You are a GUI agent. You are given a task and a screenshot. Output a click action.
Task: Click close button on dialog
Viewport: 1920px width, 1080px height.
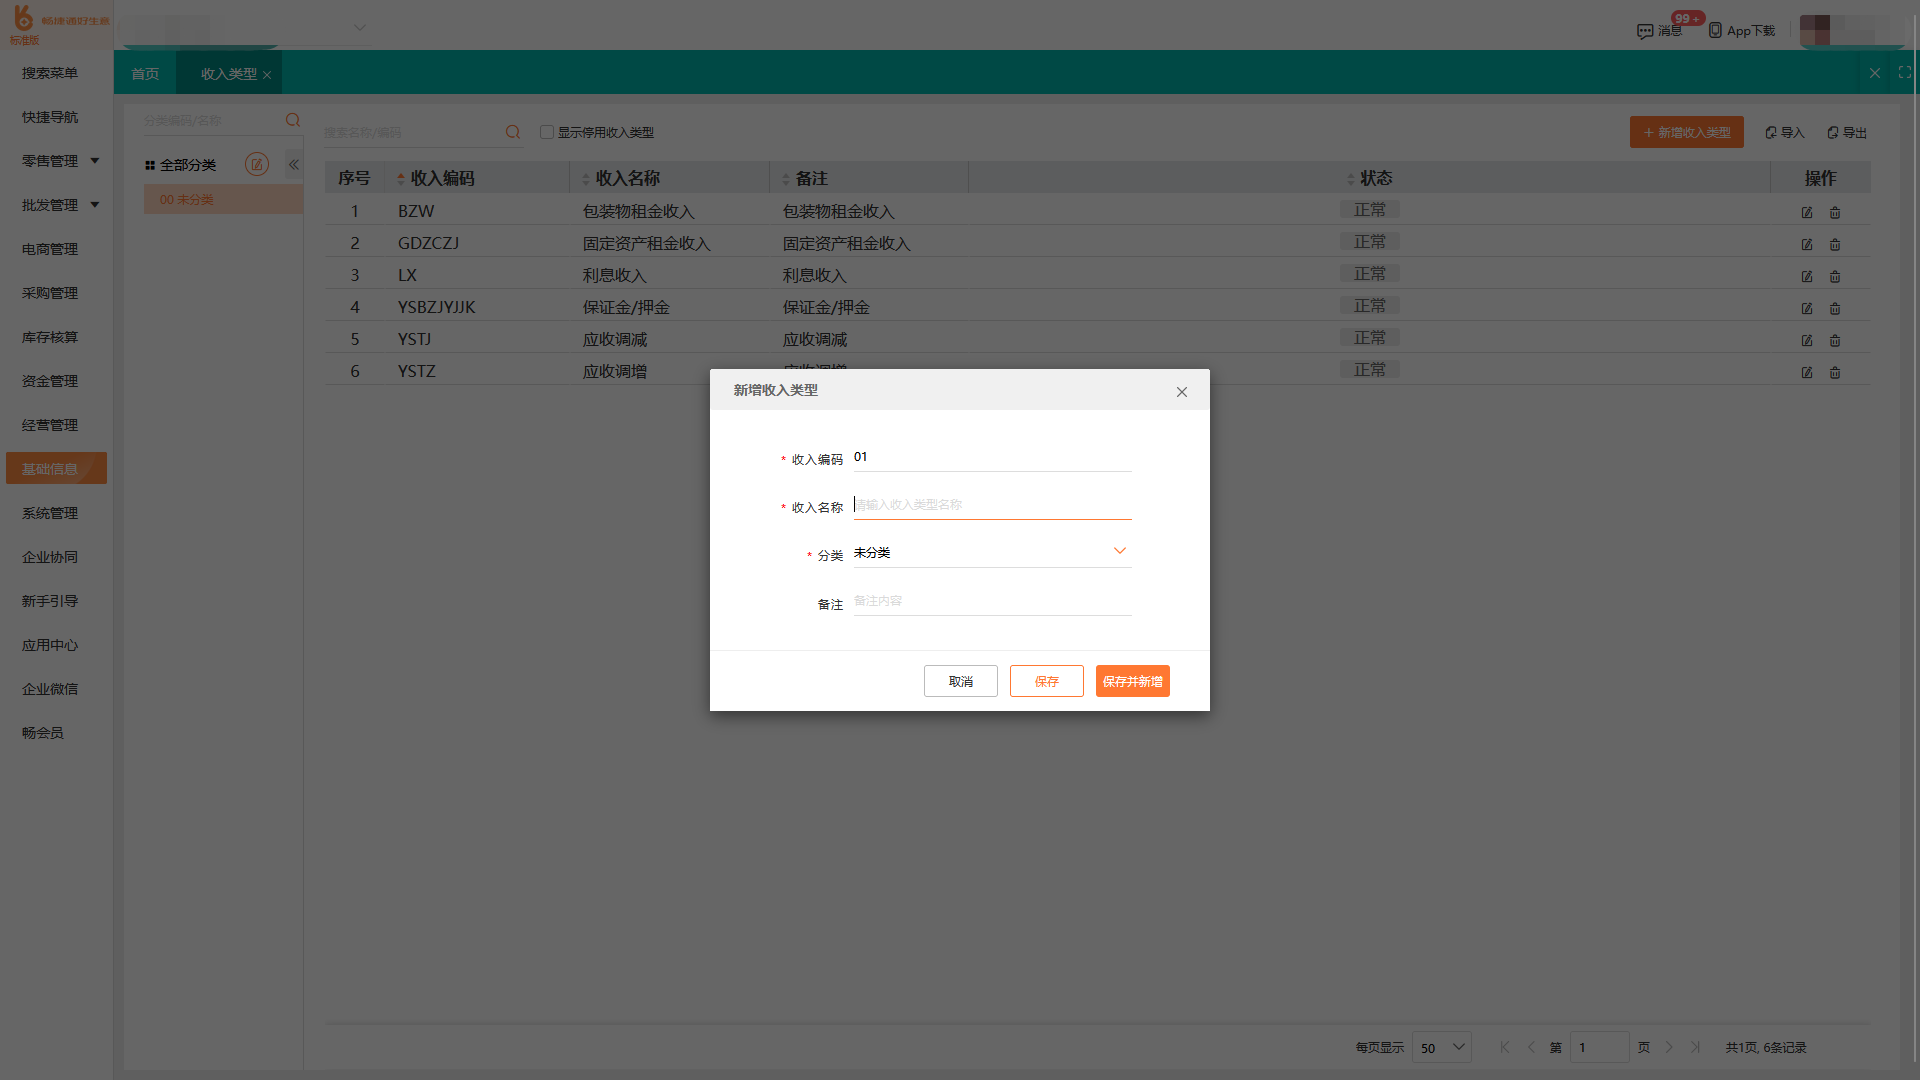pos(1182,392)
